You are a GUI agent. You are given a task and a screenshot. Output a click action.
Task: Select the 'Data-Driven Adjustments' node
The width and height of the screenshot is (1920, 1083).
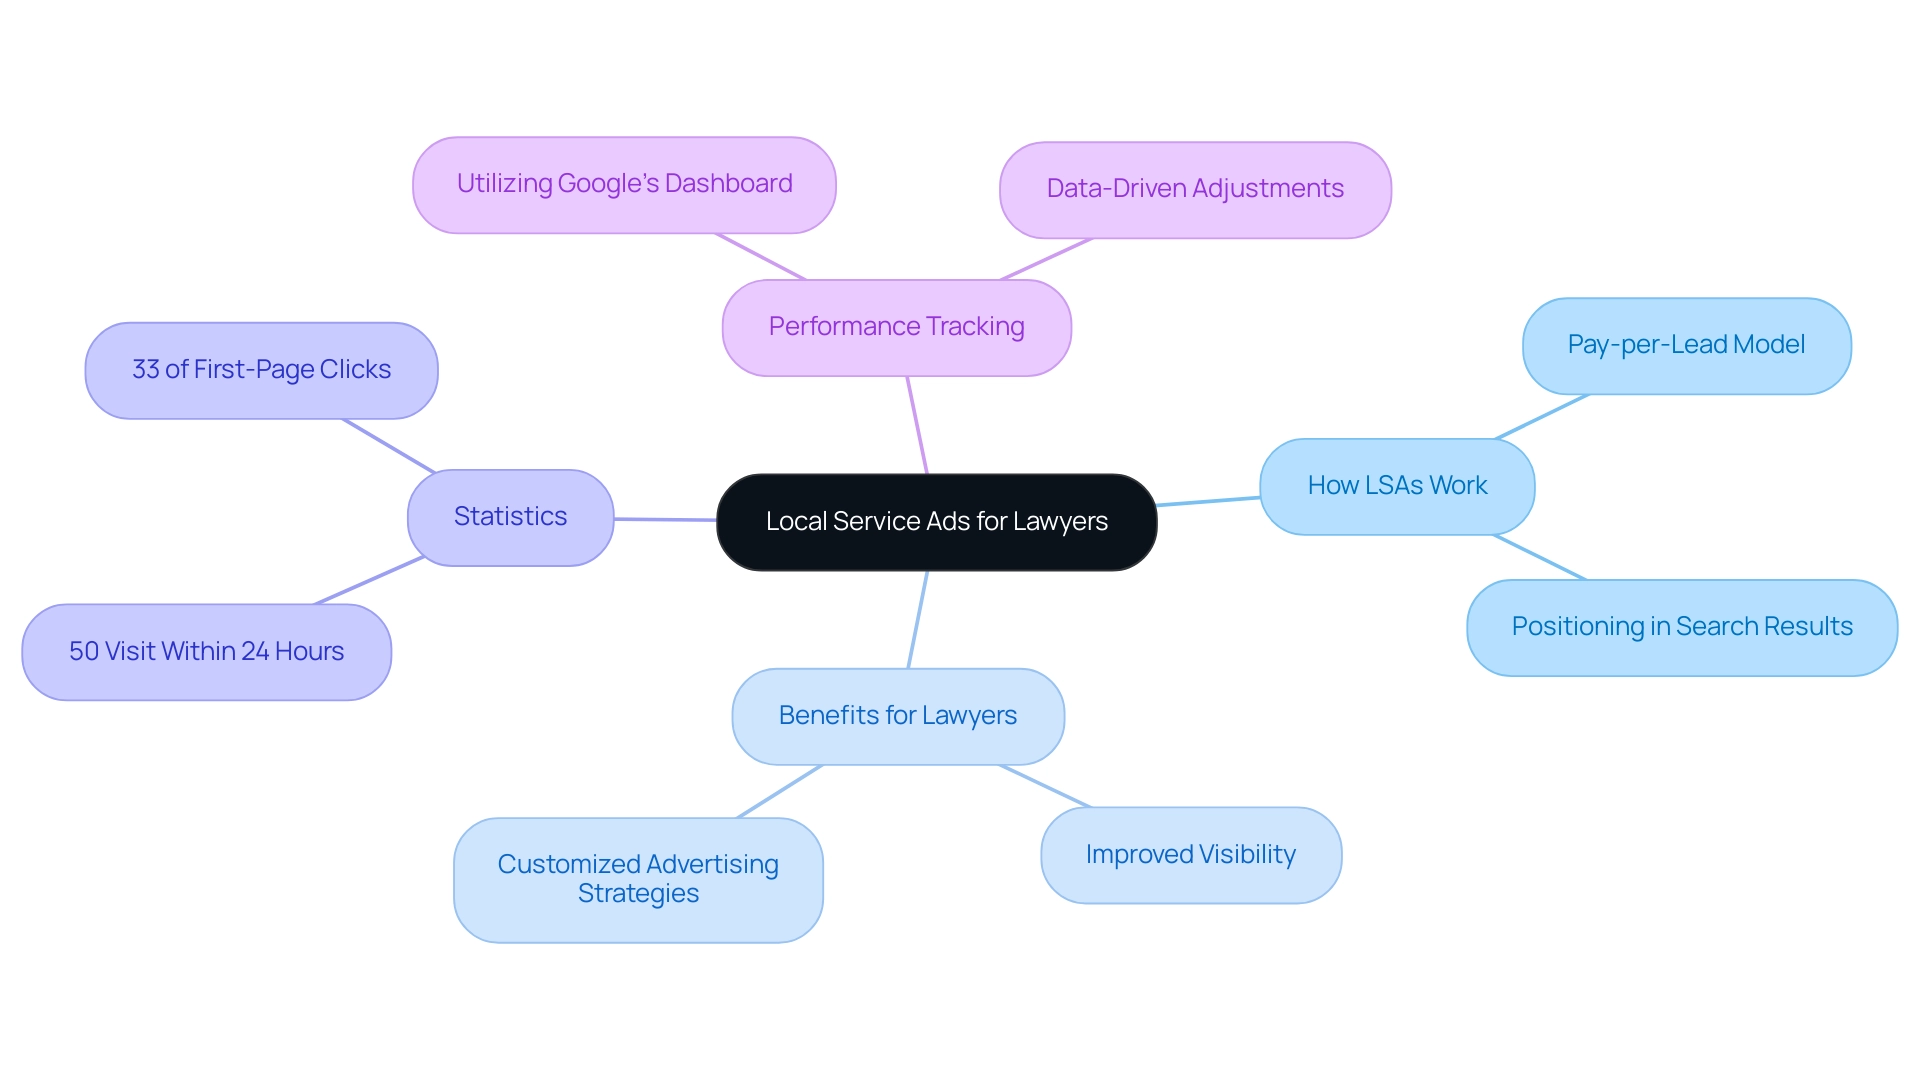tap(1178, 186)
